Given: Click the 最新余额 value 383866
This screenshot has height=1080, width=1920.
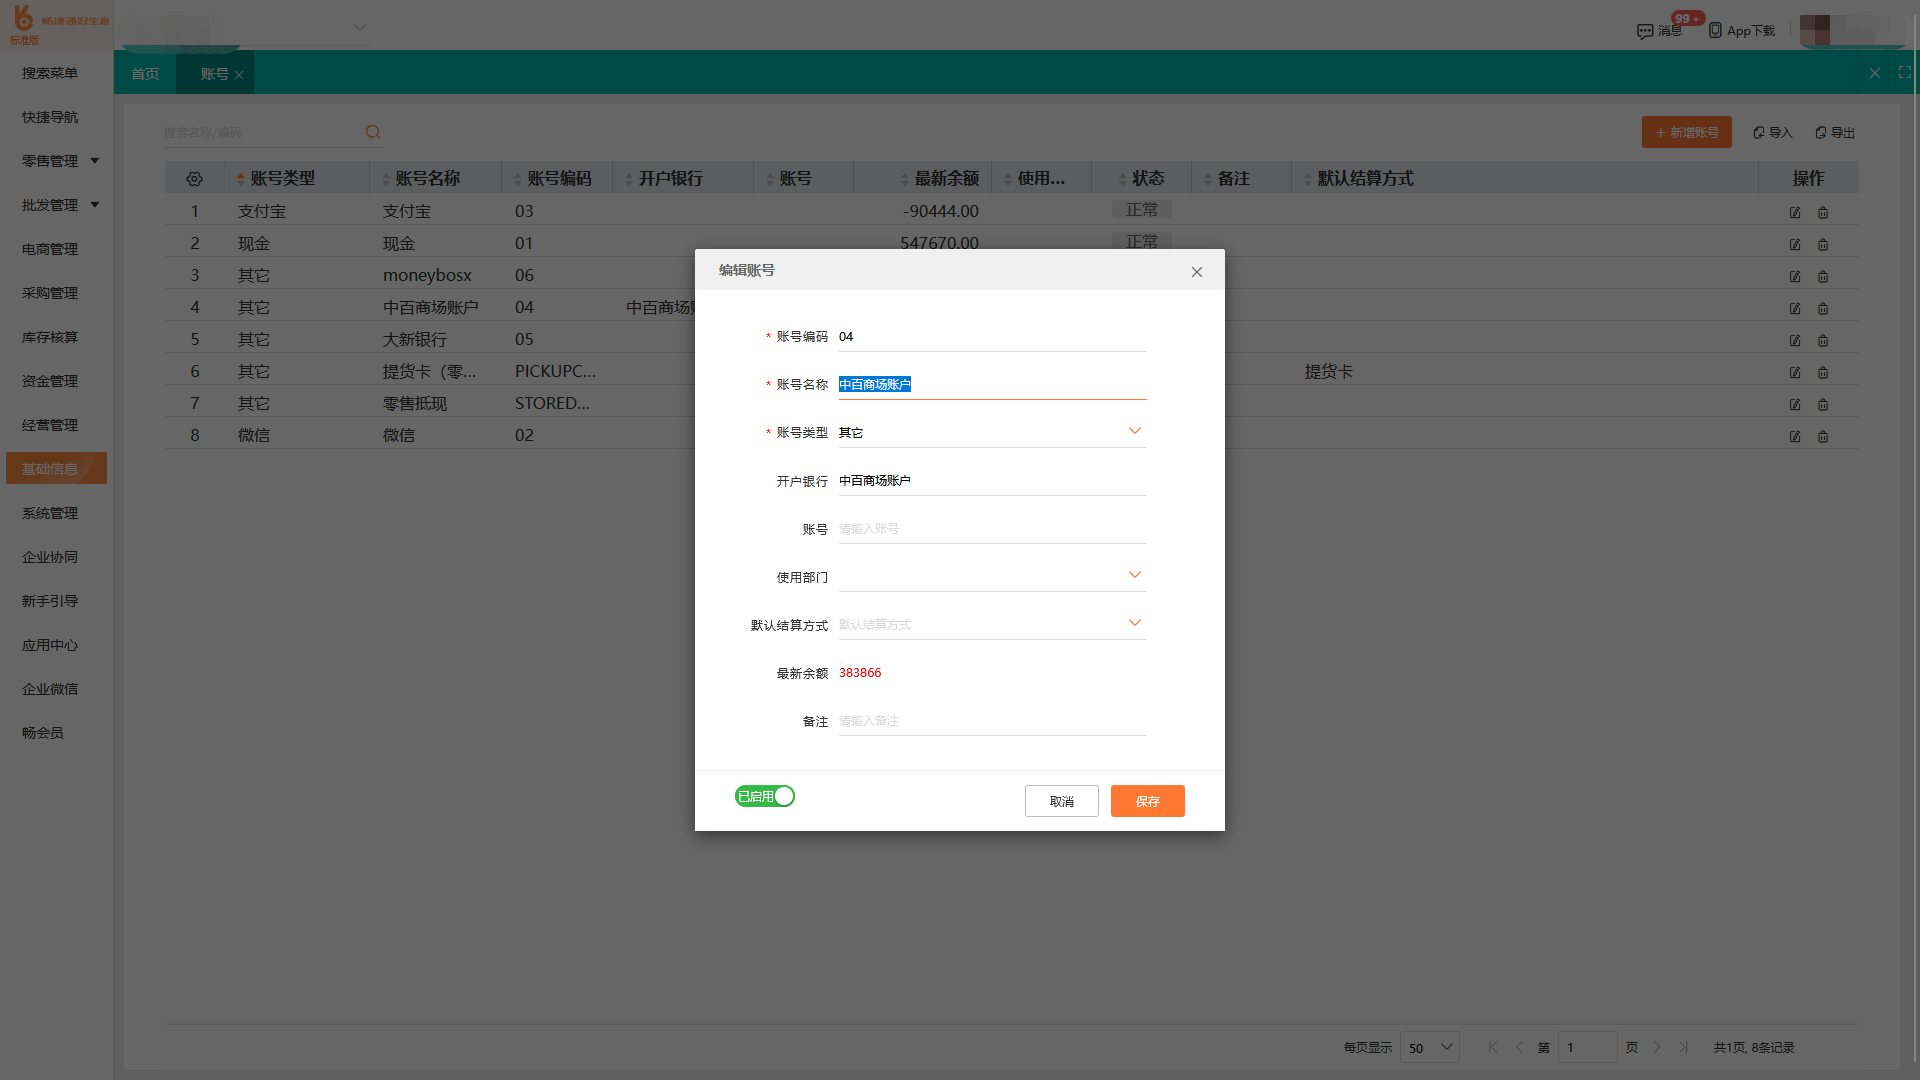Looking at the screenshot, I should click(x=858, y=671).
